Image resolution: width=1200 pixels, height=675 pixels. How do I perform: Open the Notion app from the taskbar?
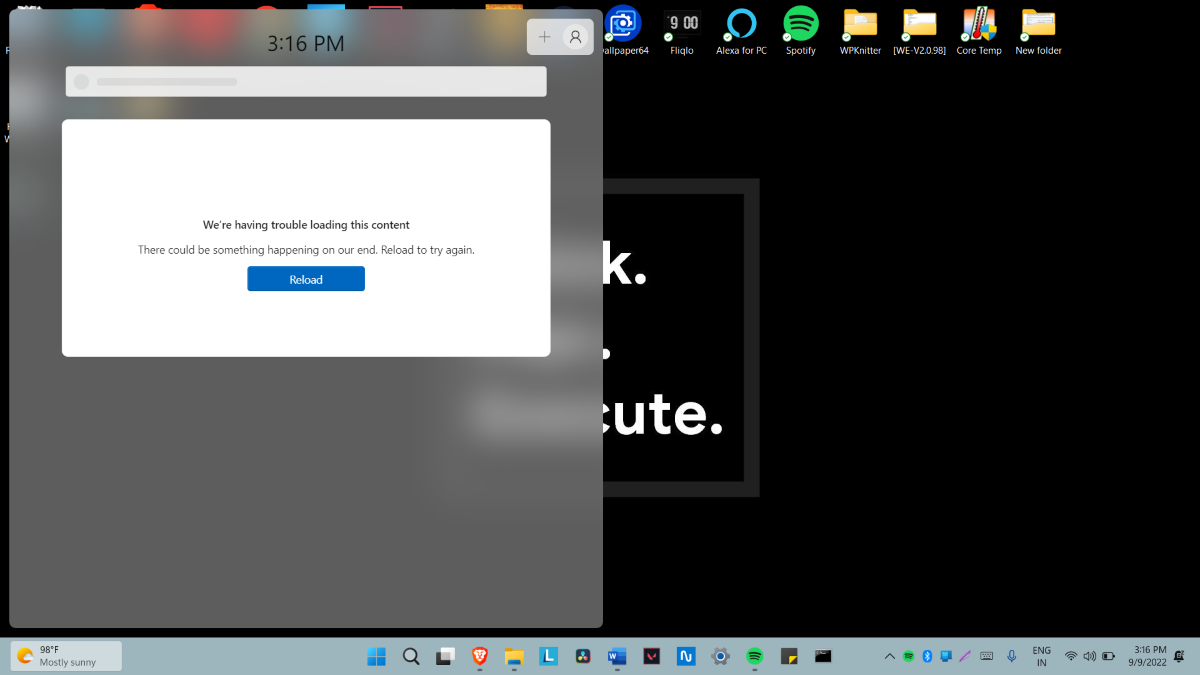point(686,656)
